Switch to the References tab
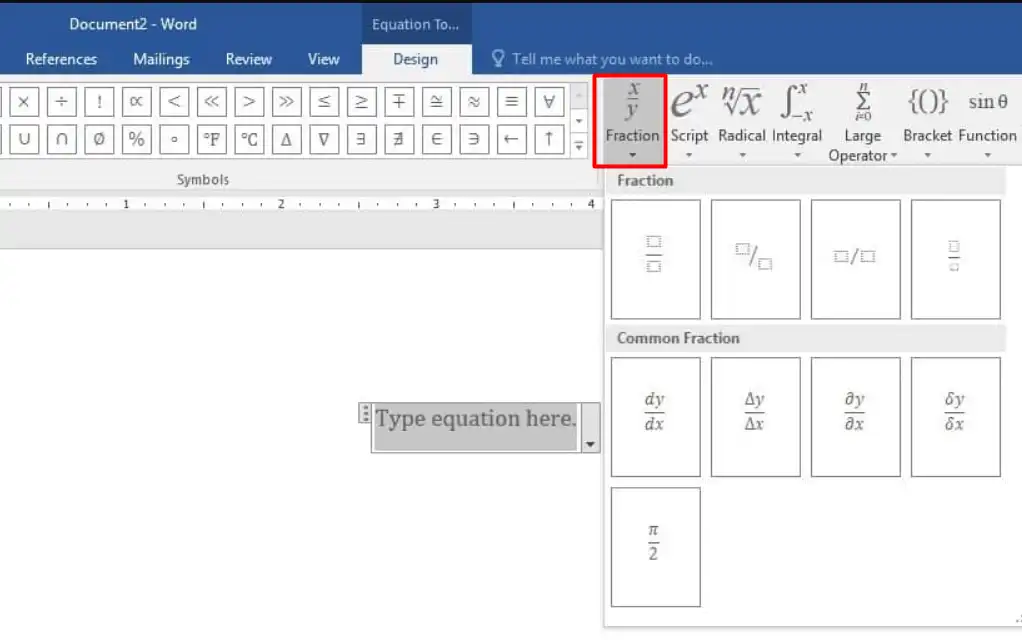The height and width of the screenshot is (640, 1022). tap(61, 59)
